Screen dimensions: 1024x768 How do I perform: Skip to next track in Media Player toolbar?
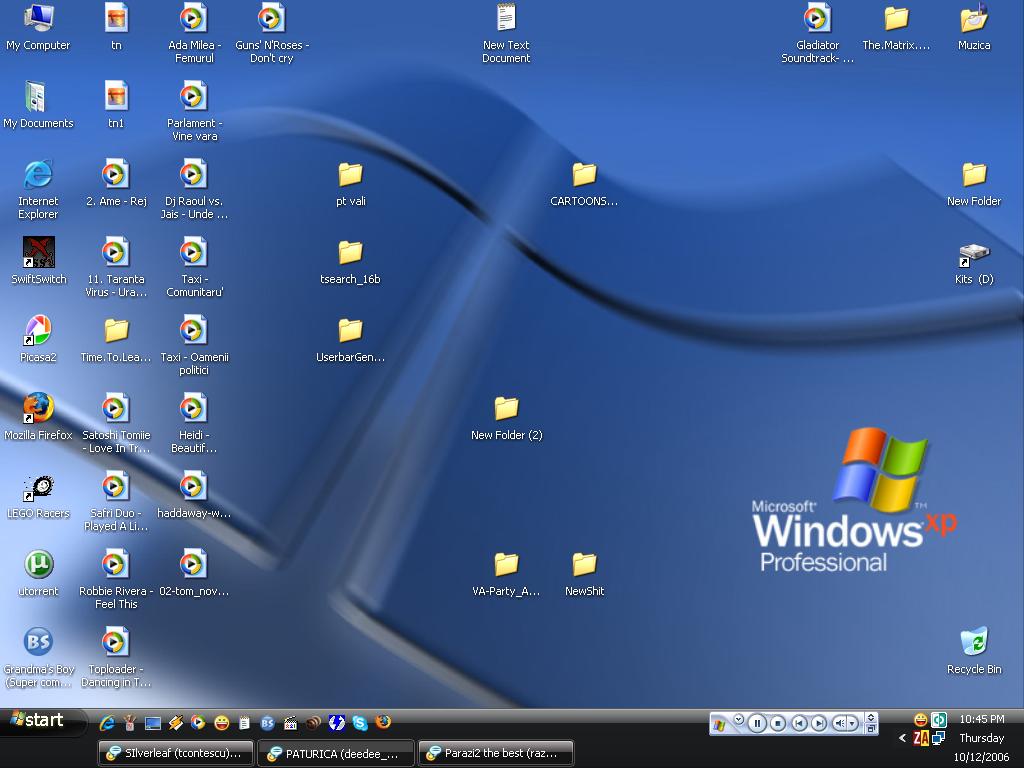click(818, 723)
